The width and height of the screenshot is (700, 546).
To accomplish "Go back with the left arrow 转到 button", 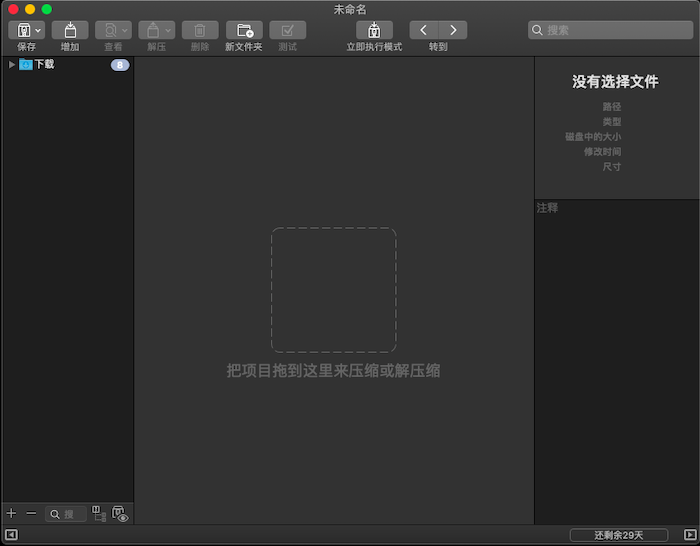I will pos(424,31).
